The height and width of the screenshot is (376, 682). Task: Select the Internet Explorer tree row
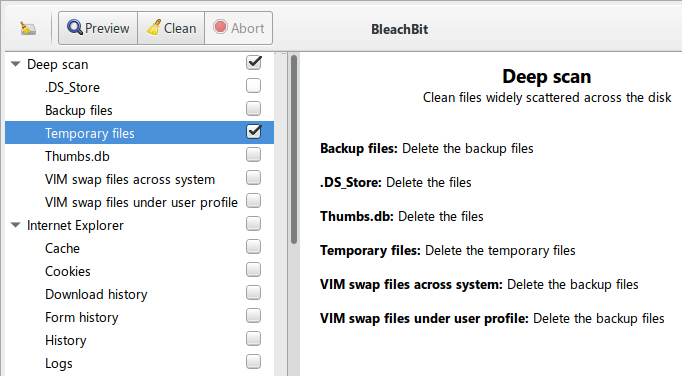[x=140, y=225]
